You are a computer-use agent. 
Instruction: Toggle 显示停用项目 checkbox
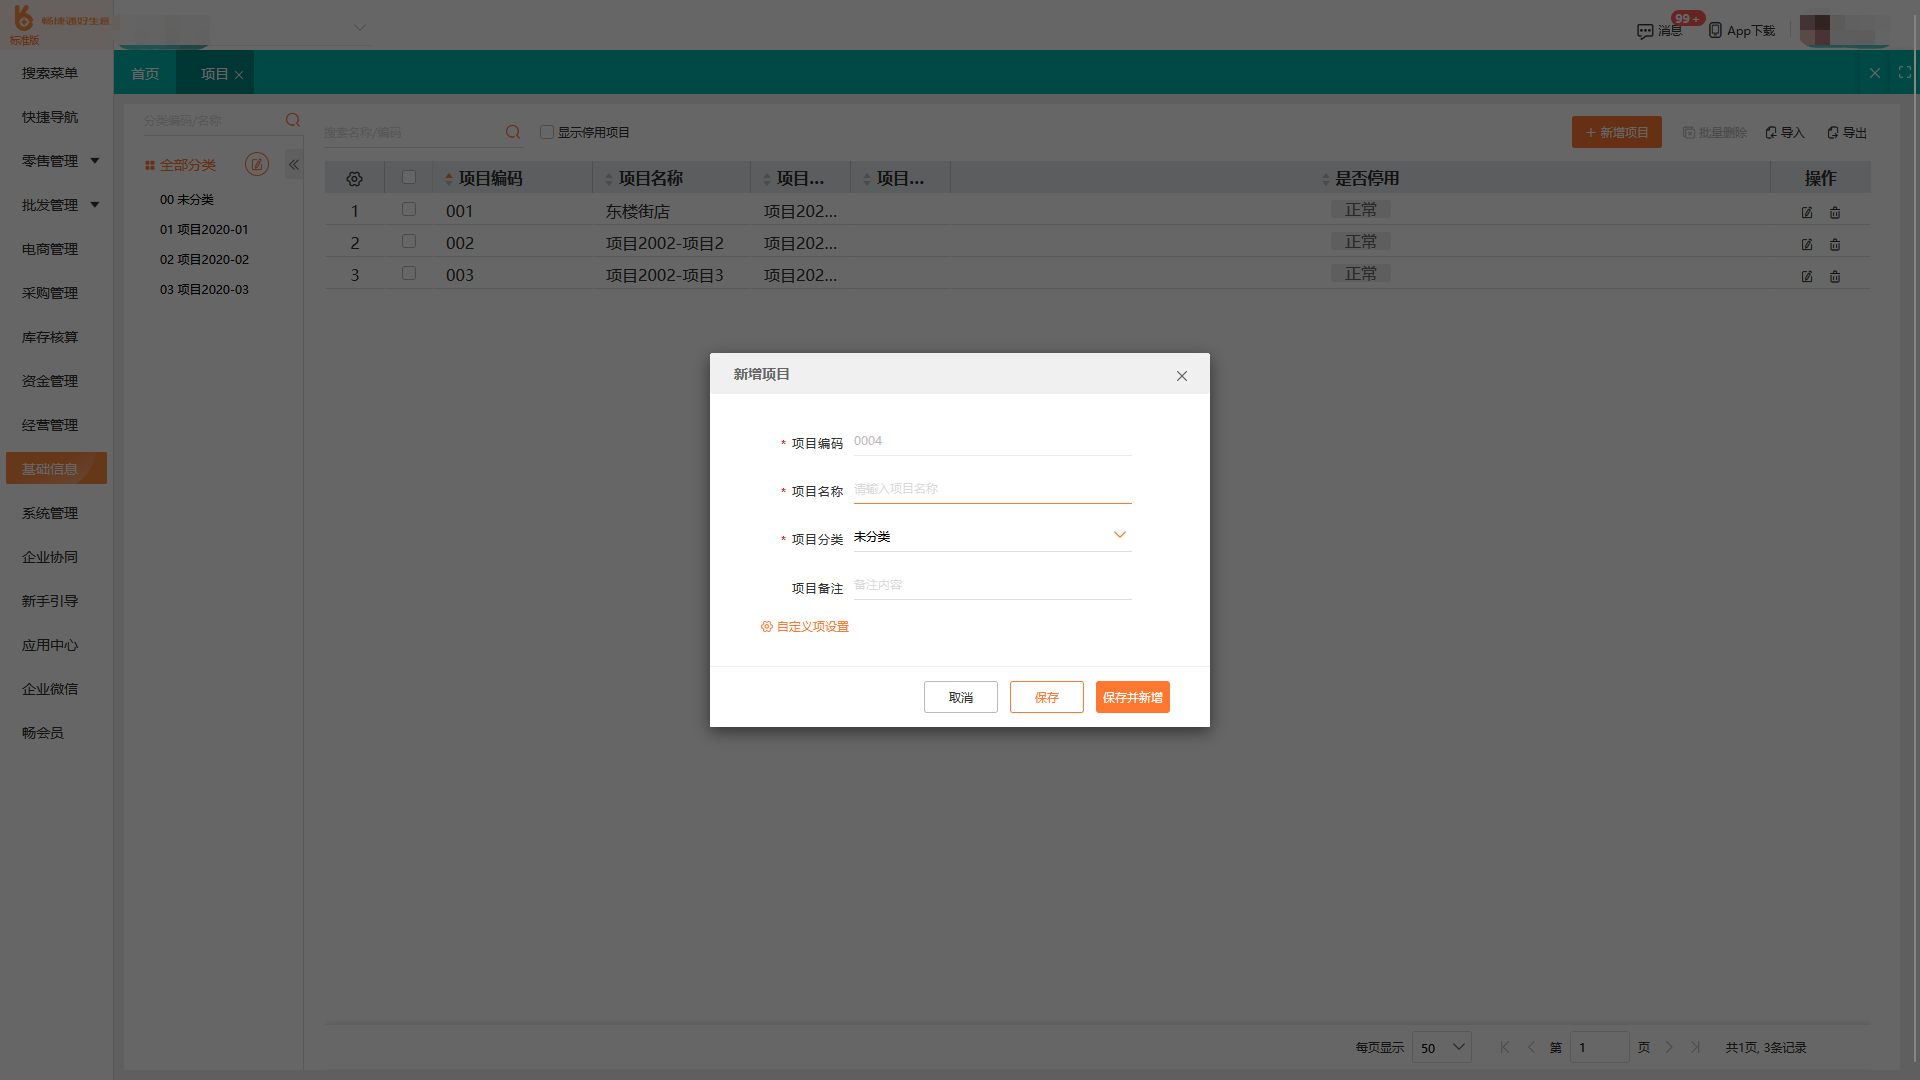pos(546,131)
